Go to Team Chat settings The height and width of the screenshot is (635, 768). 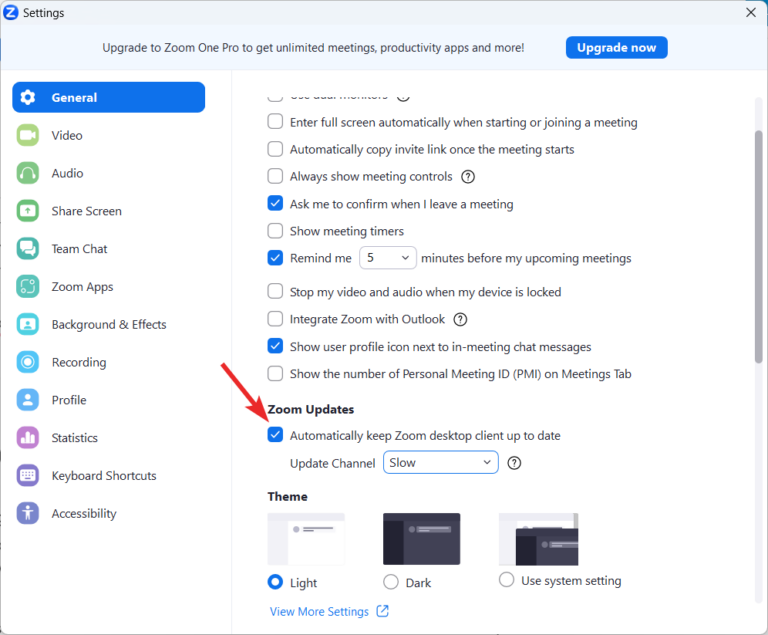[x=109, y=249]
